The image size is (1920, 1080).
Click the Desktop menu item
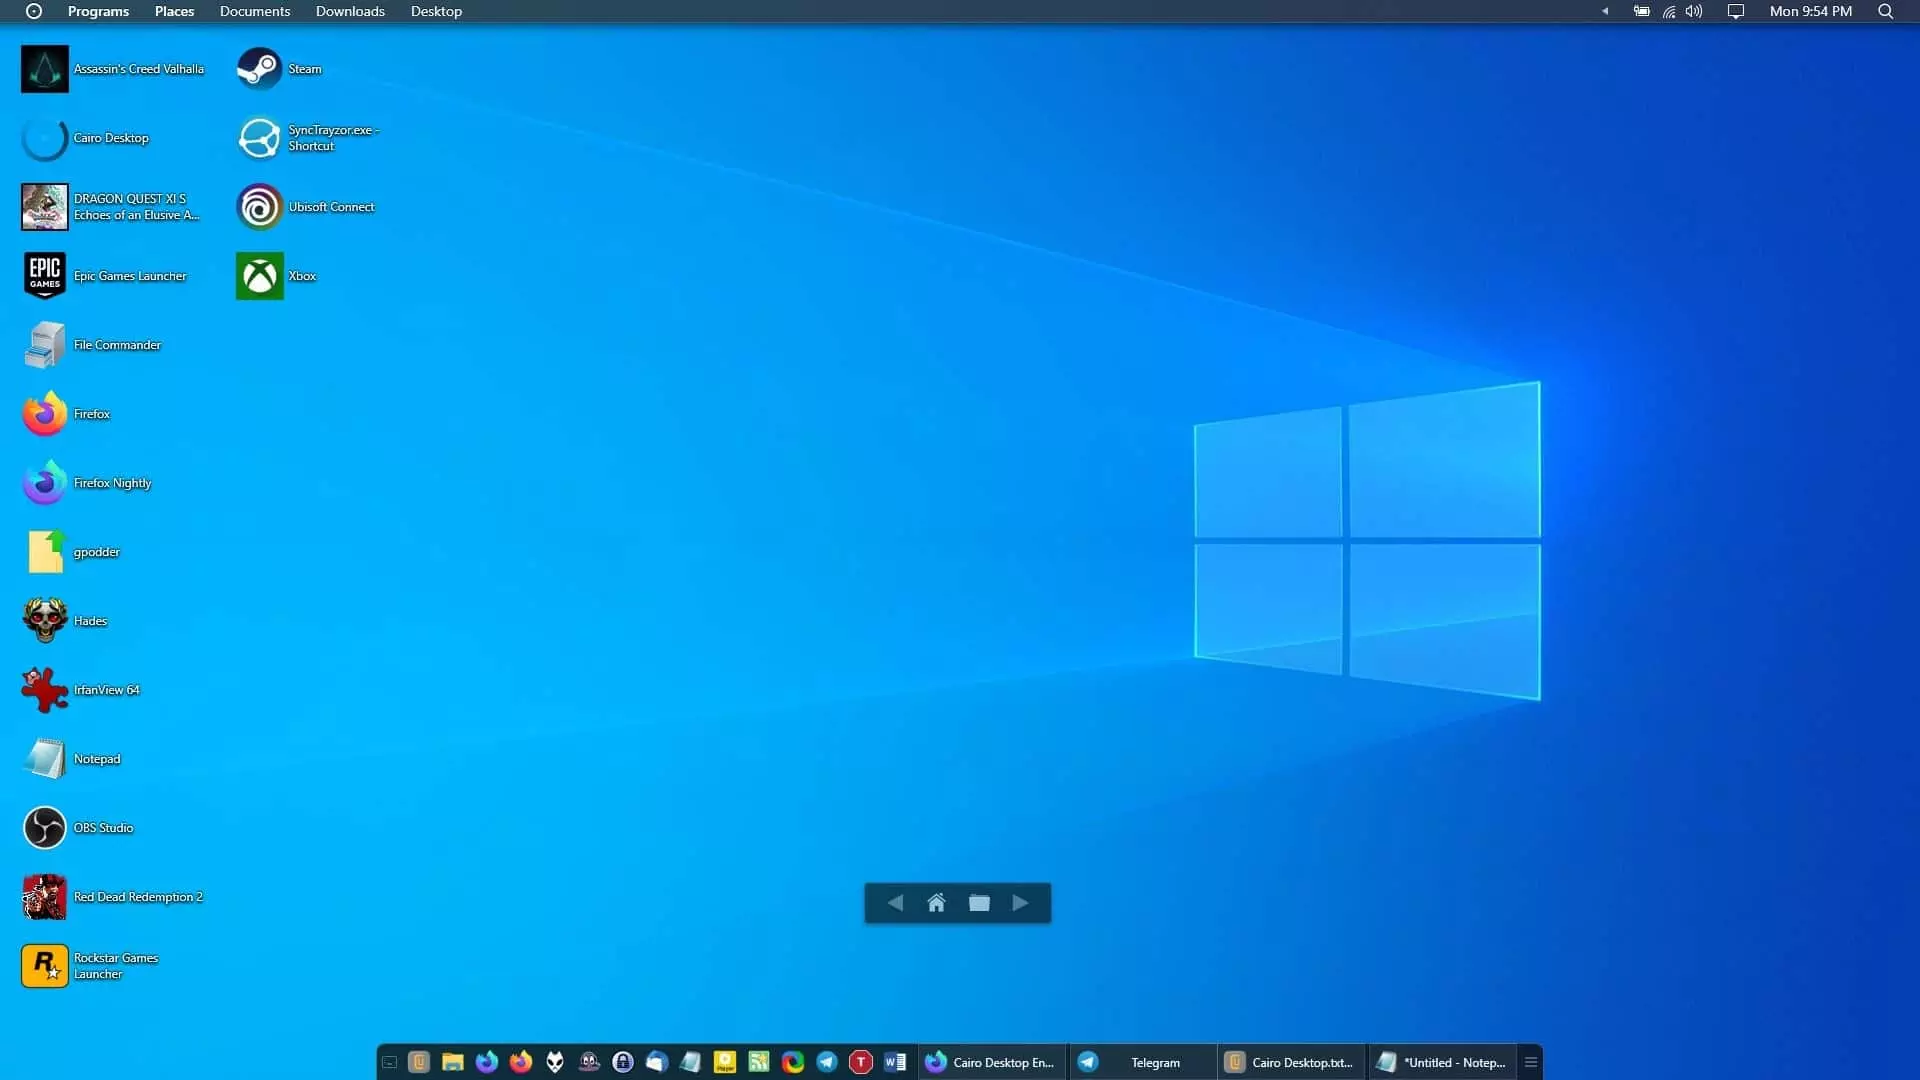435,11
